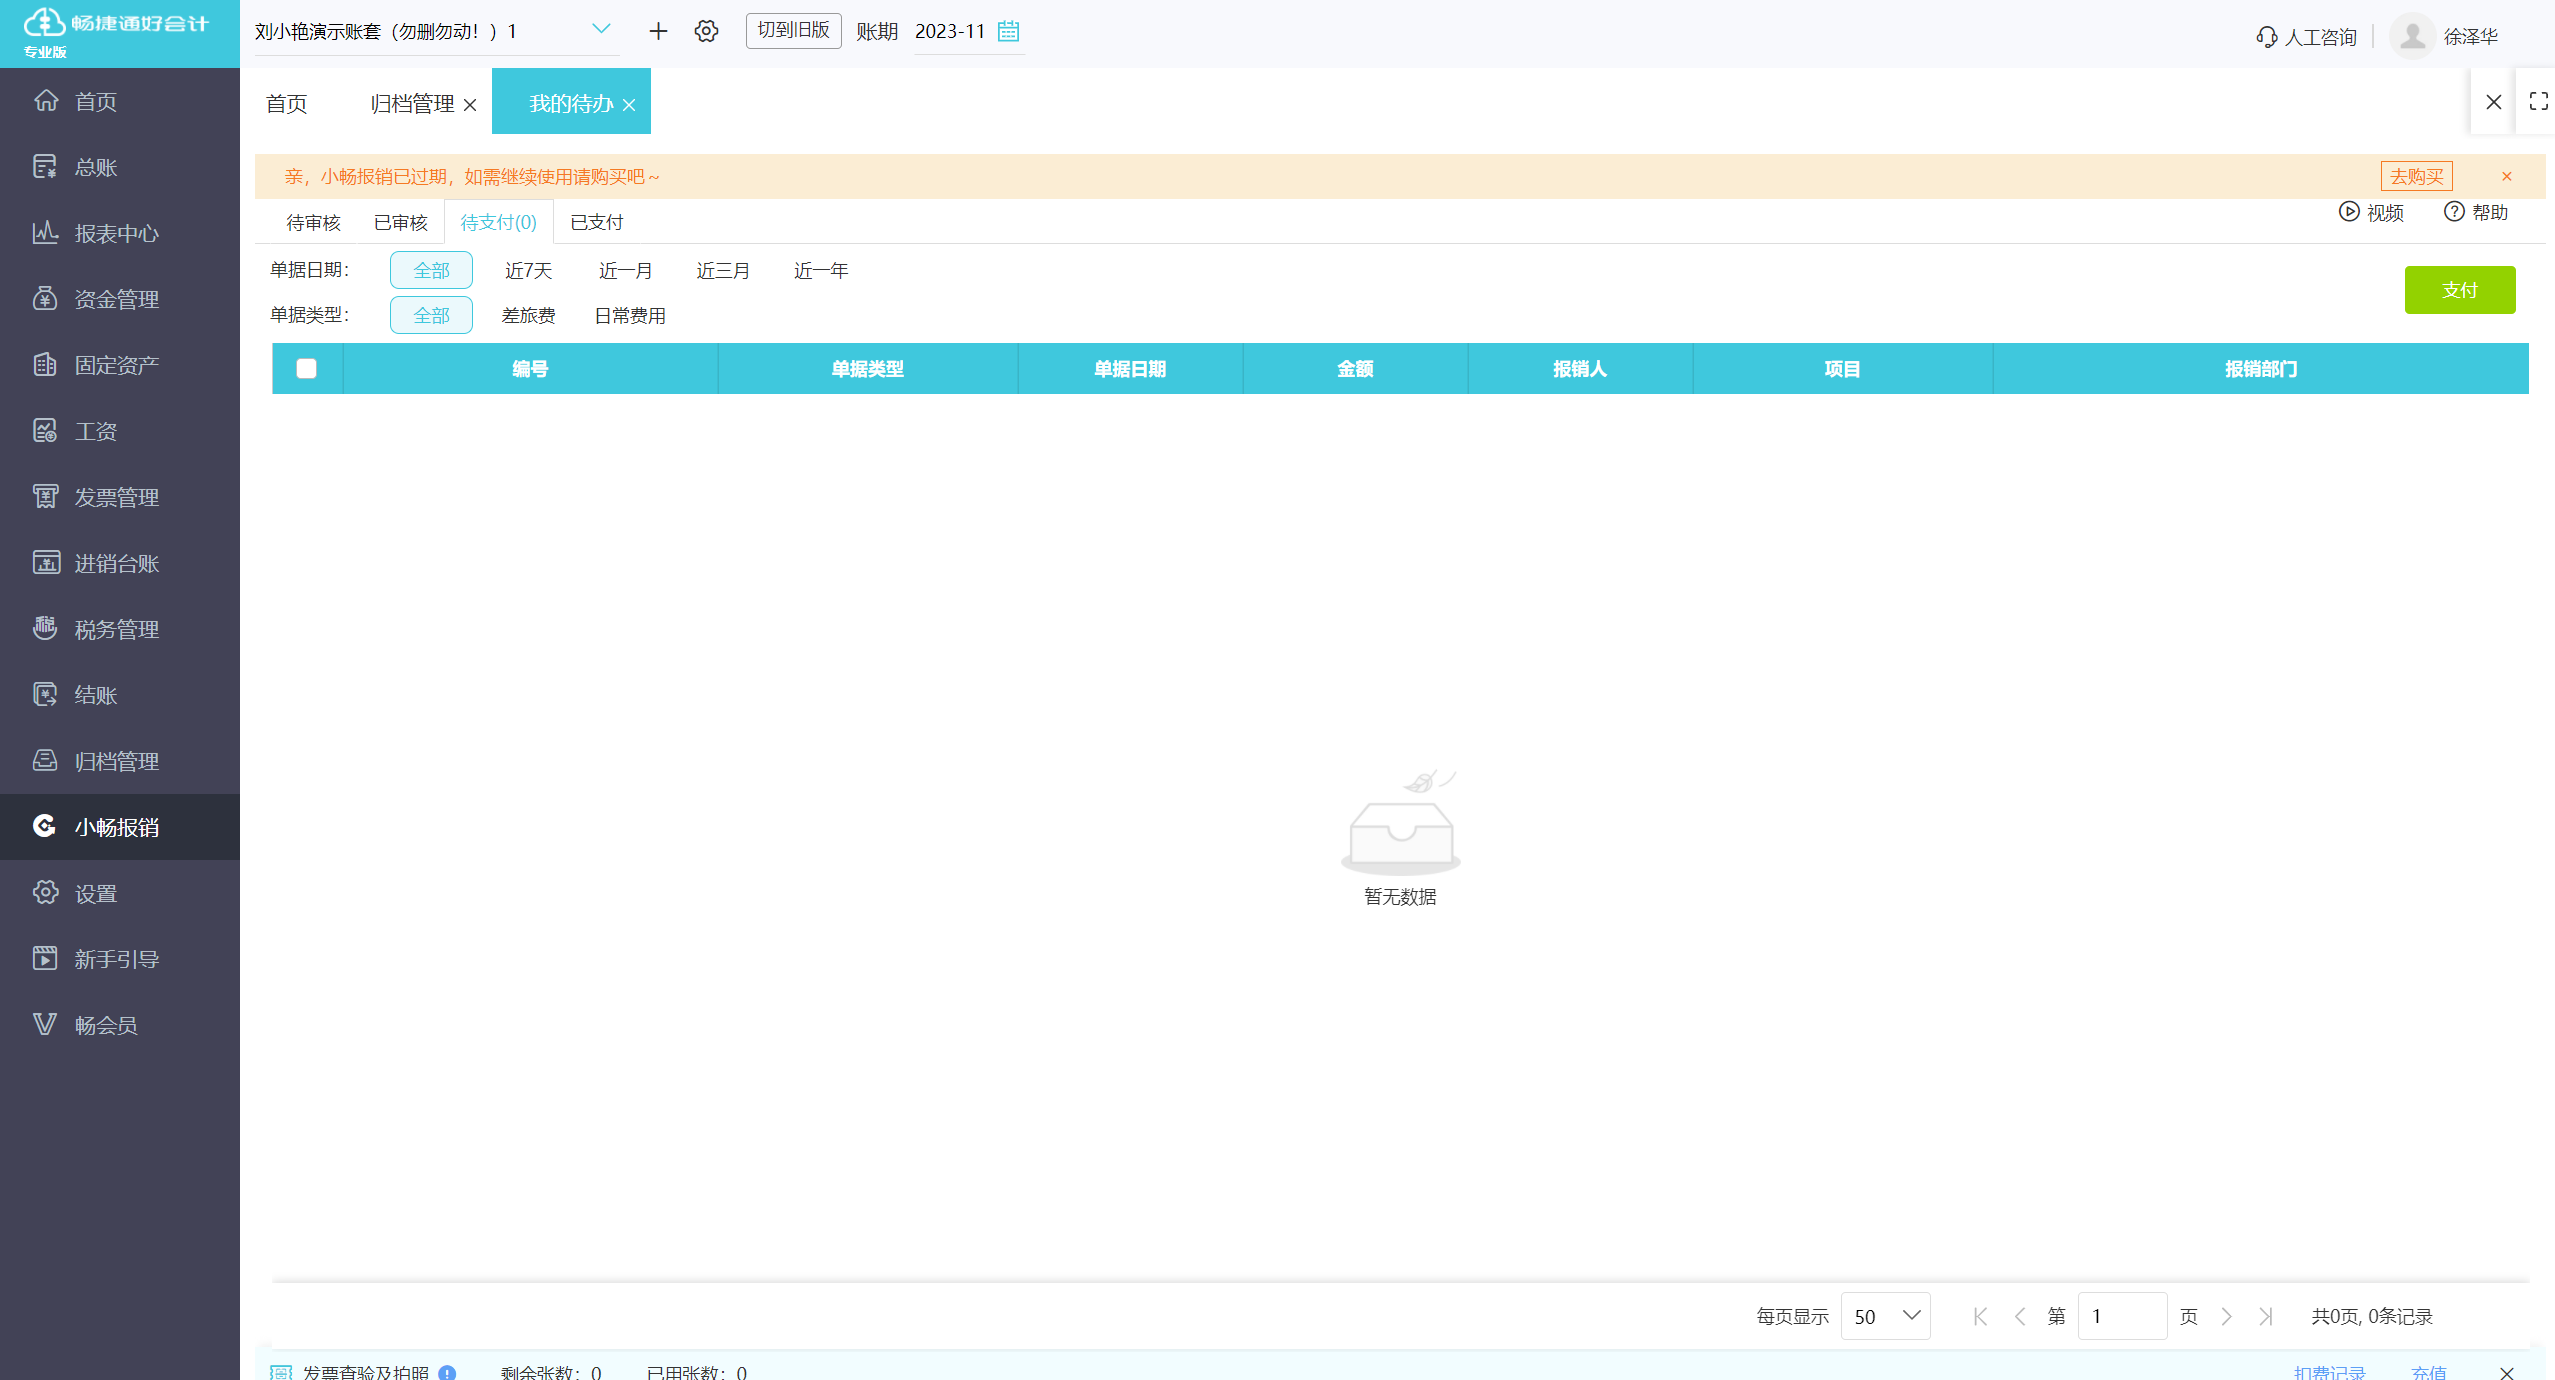Click the 去购买 link in banner

pyautogui.click(x=2417, y=177)
